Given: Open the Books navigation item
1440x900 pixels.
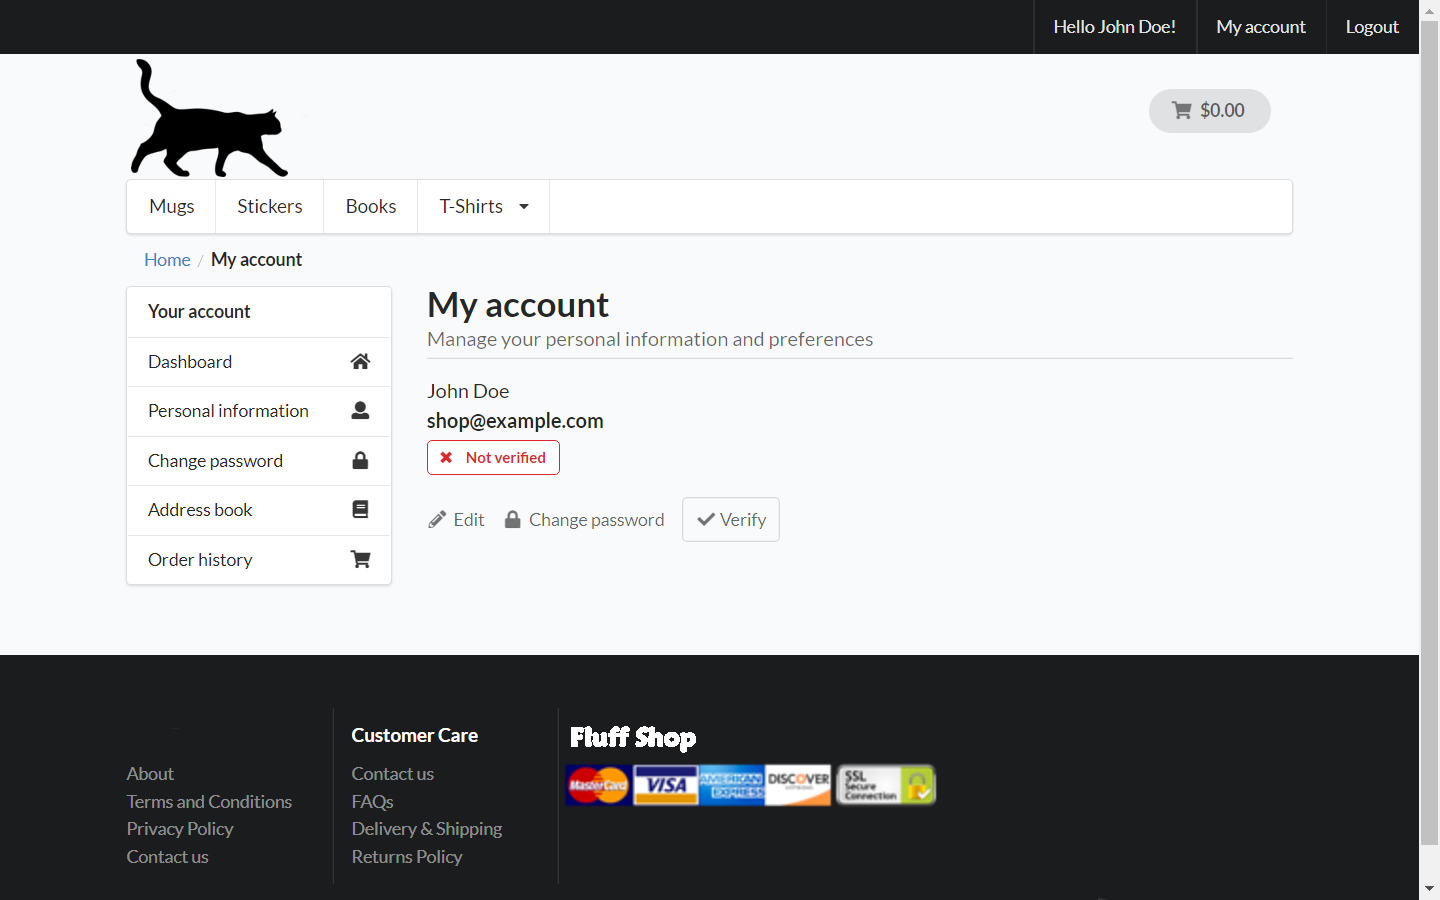Looking at the screenshot, I should click(370, 206).
